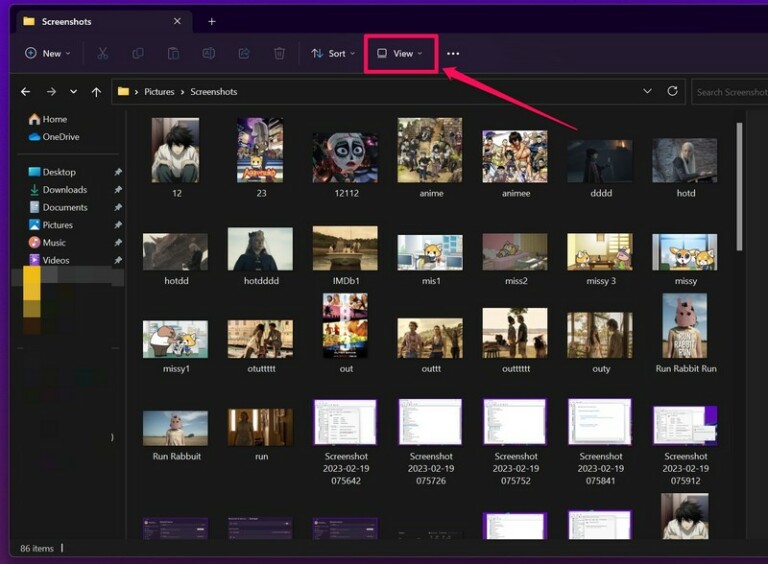Open Pictures in the sidebar
Viewport: 768px width, 564px height.
(x=50, y=225)
